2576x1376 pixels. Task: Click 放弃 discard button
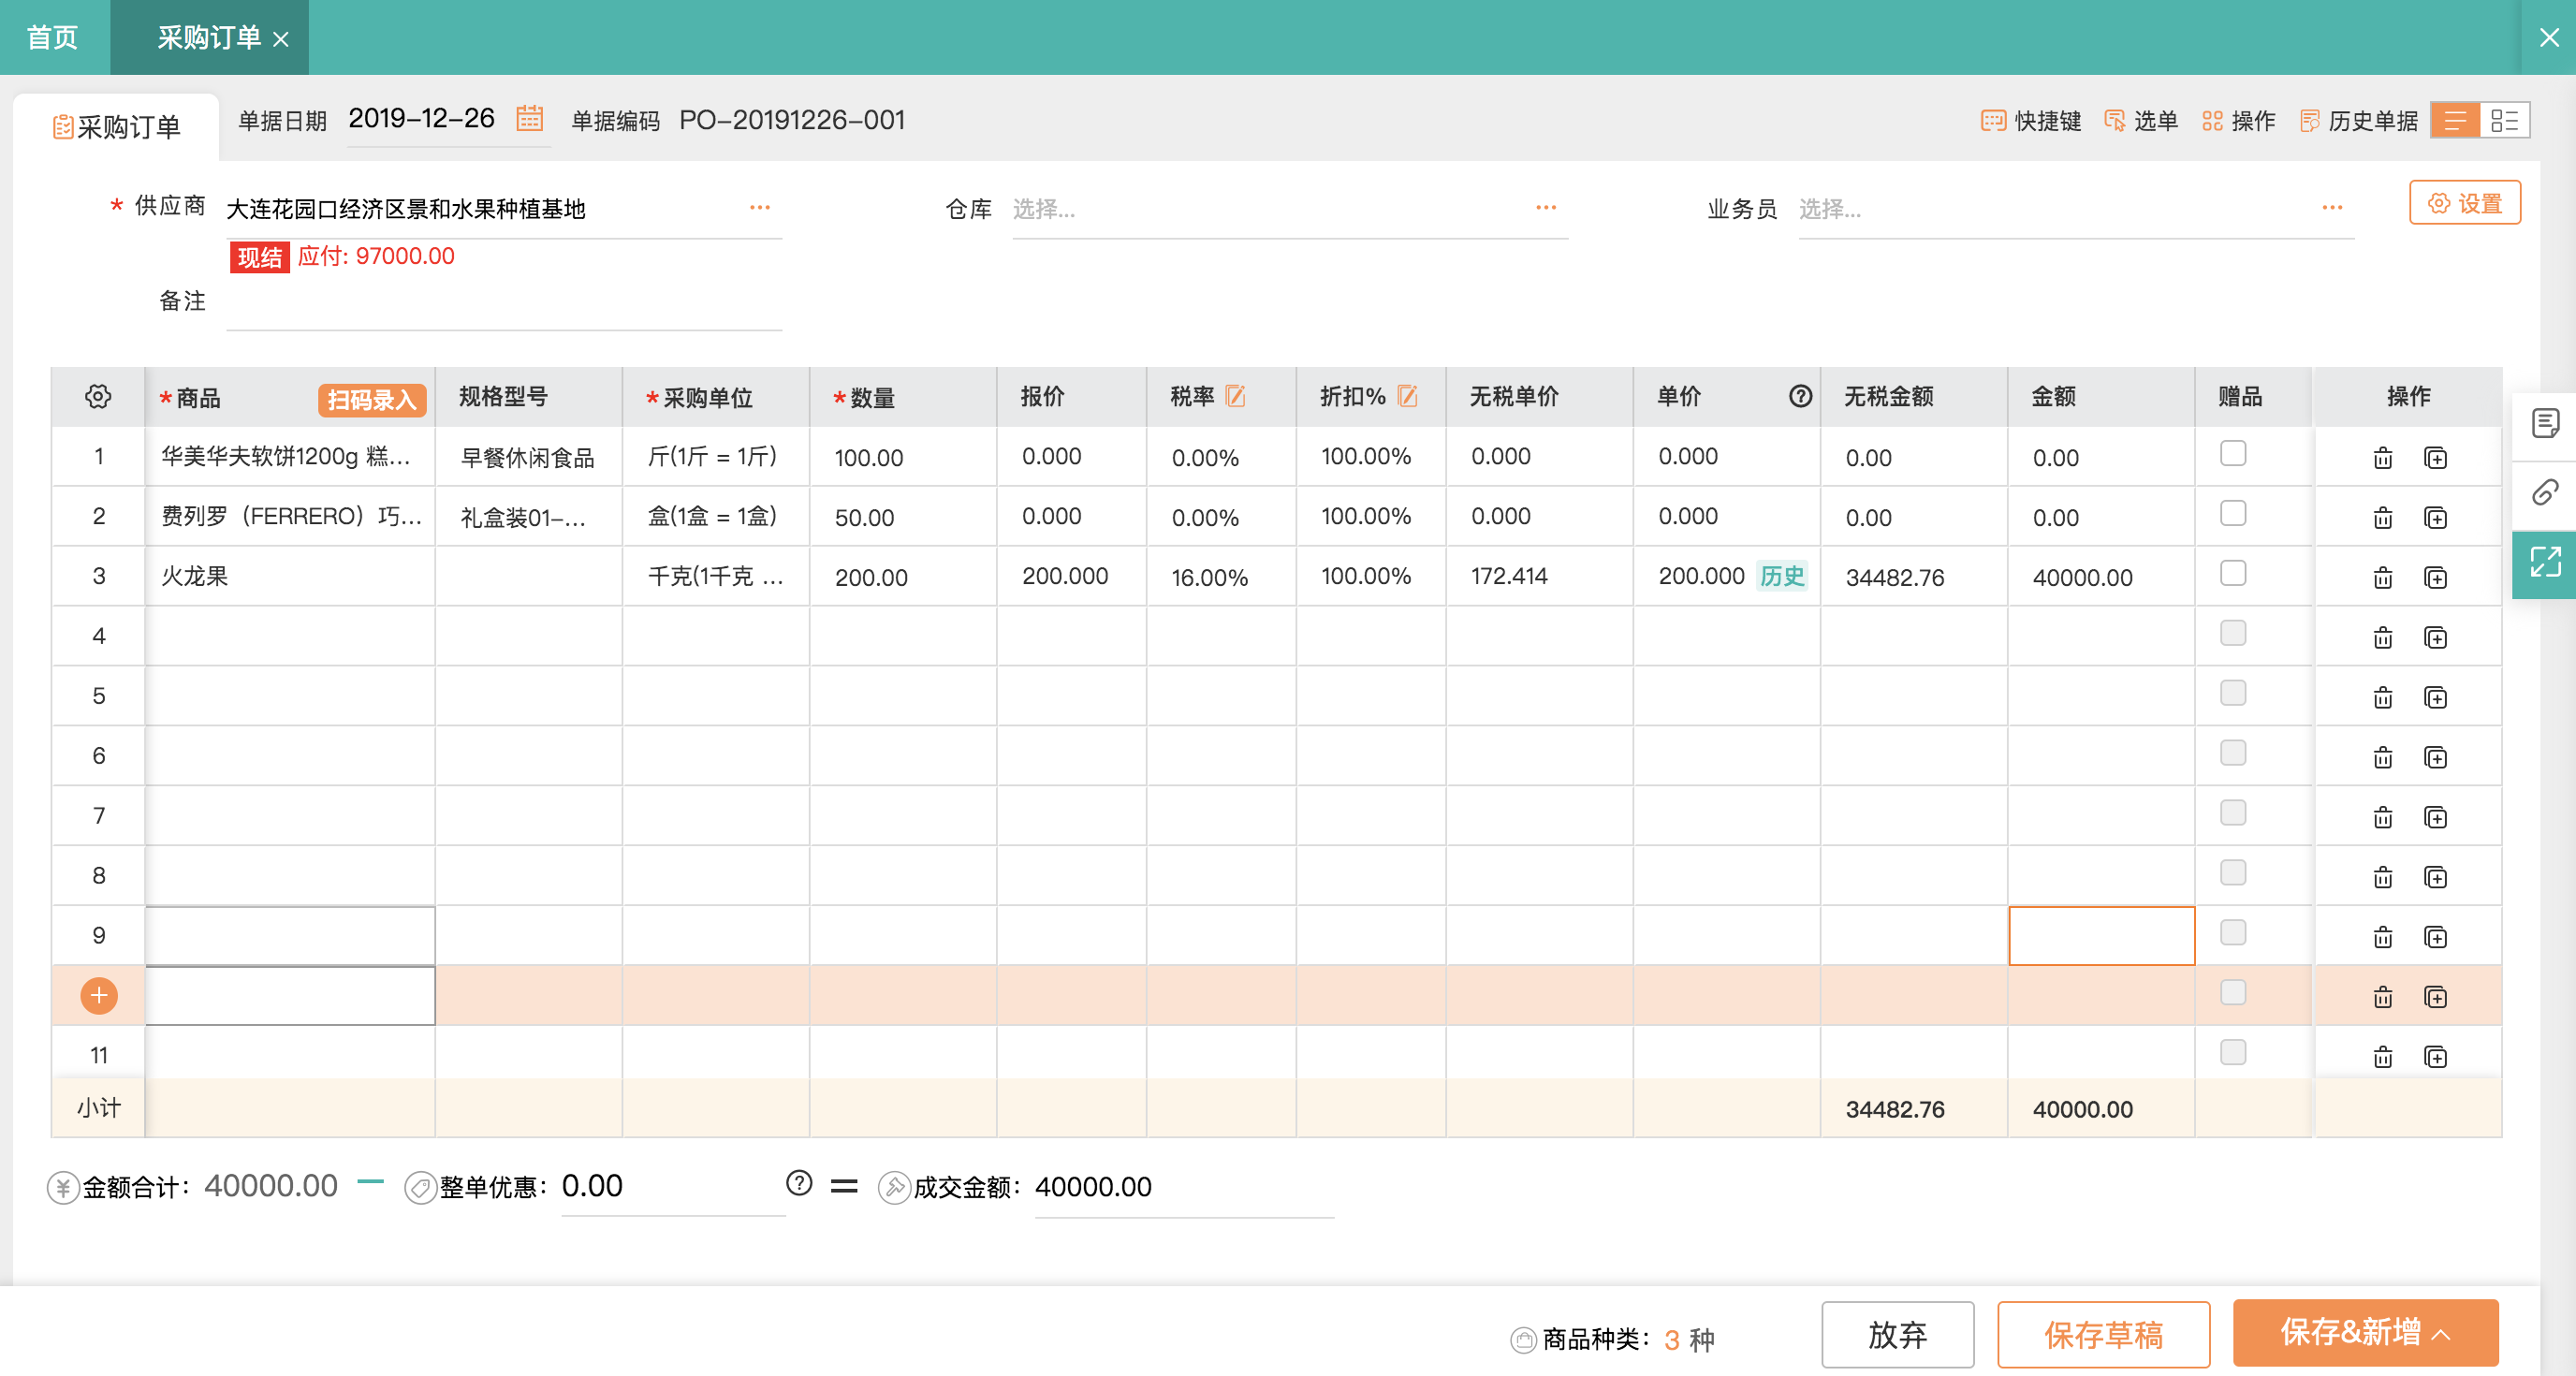point(1898,1328)
